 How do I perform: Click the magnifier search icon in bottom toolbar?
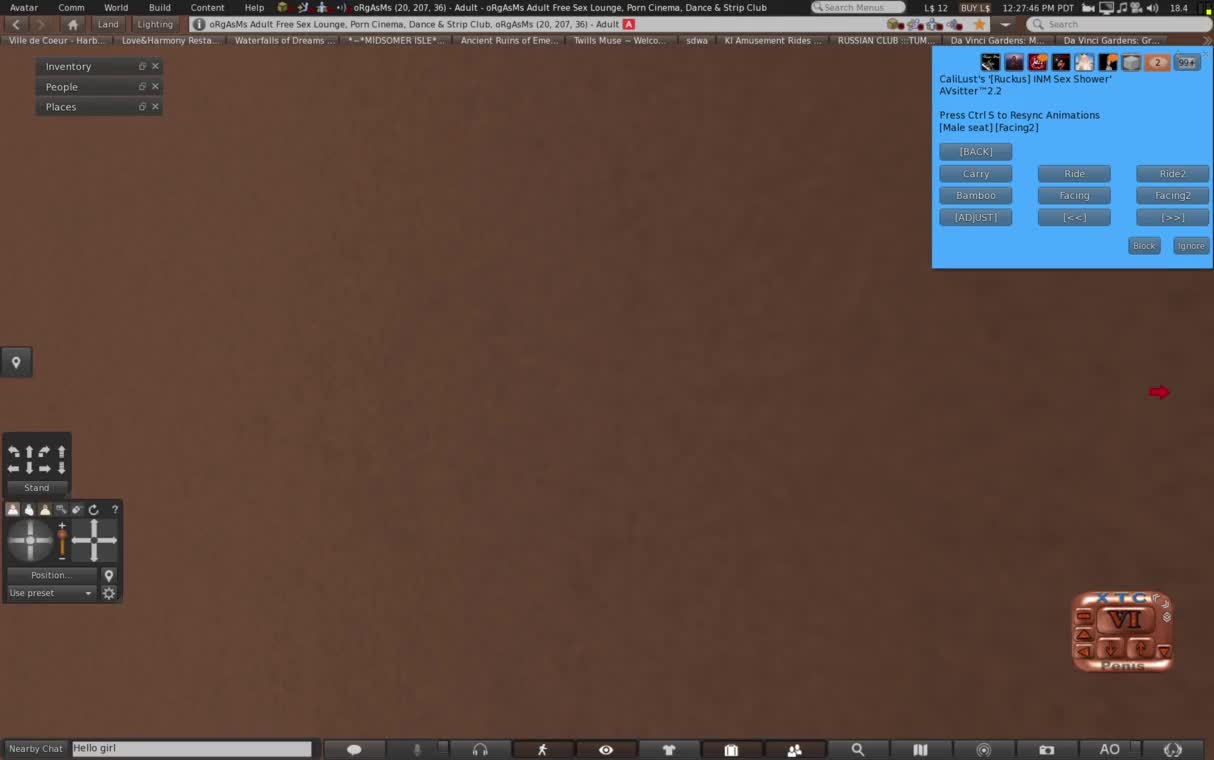pyautogui.click(x=857, y=749)
